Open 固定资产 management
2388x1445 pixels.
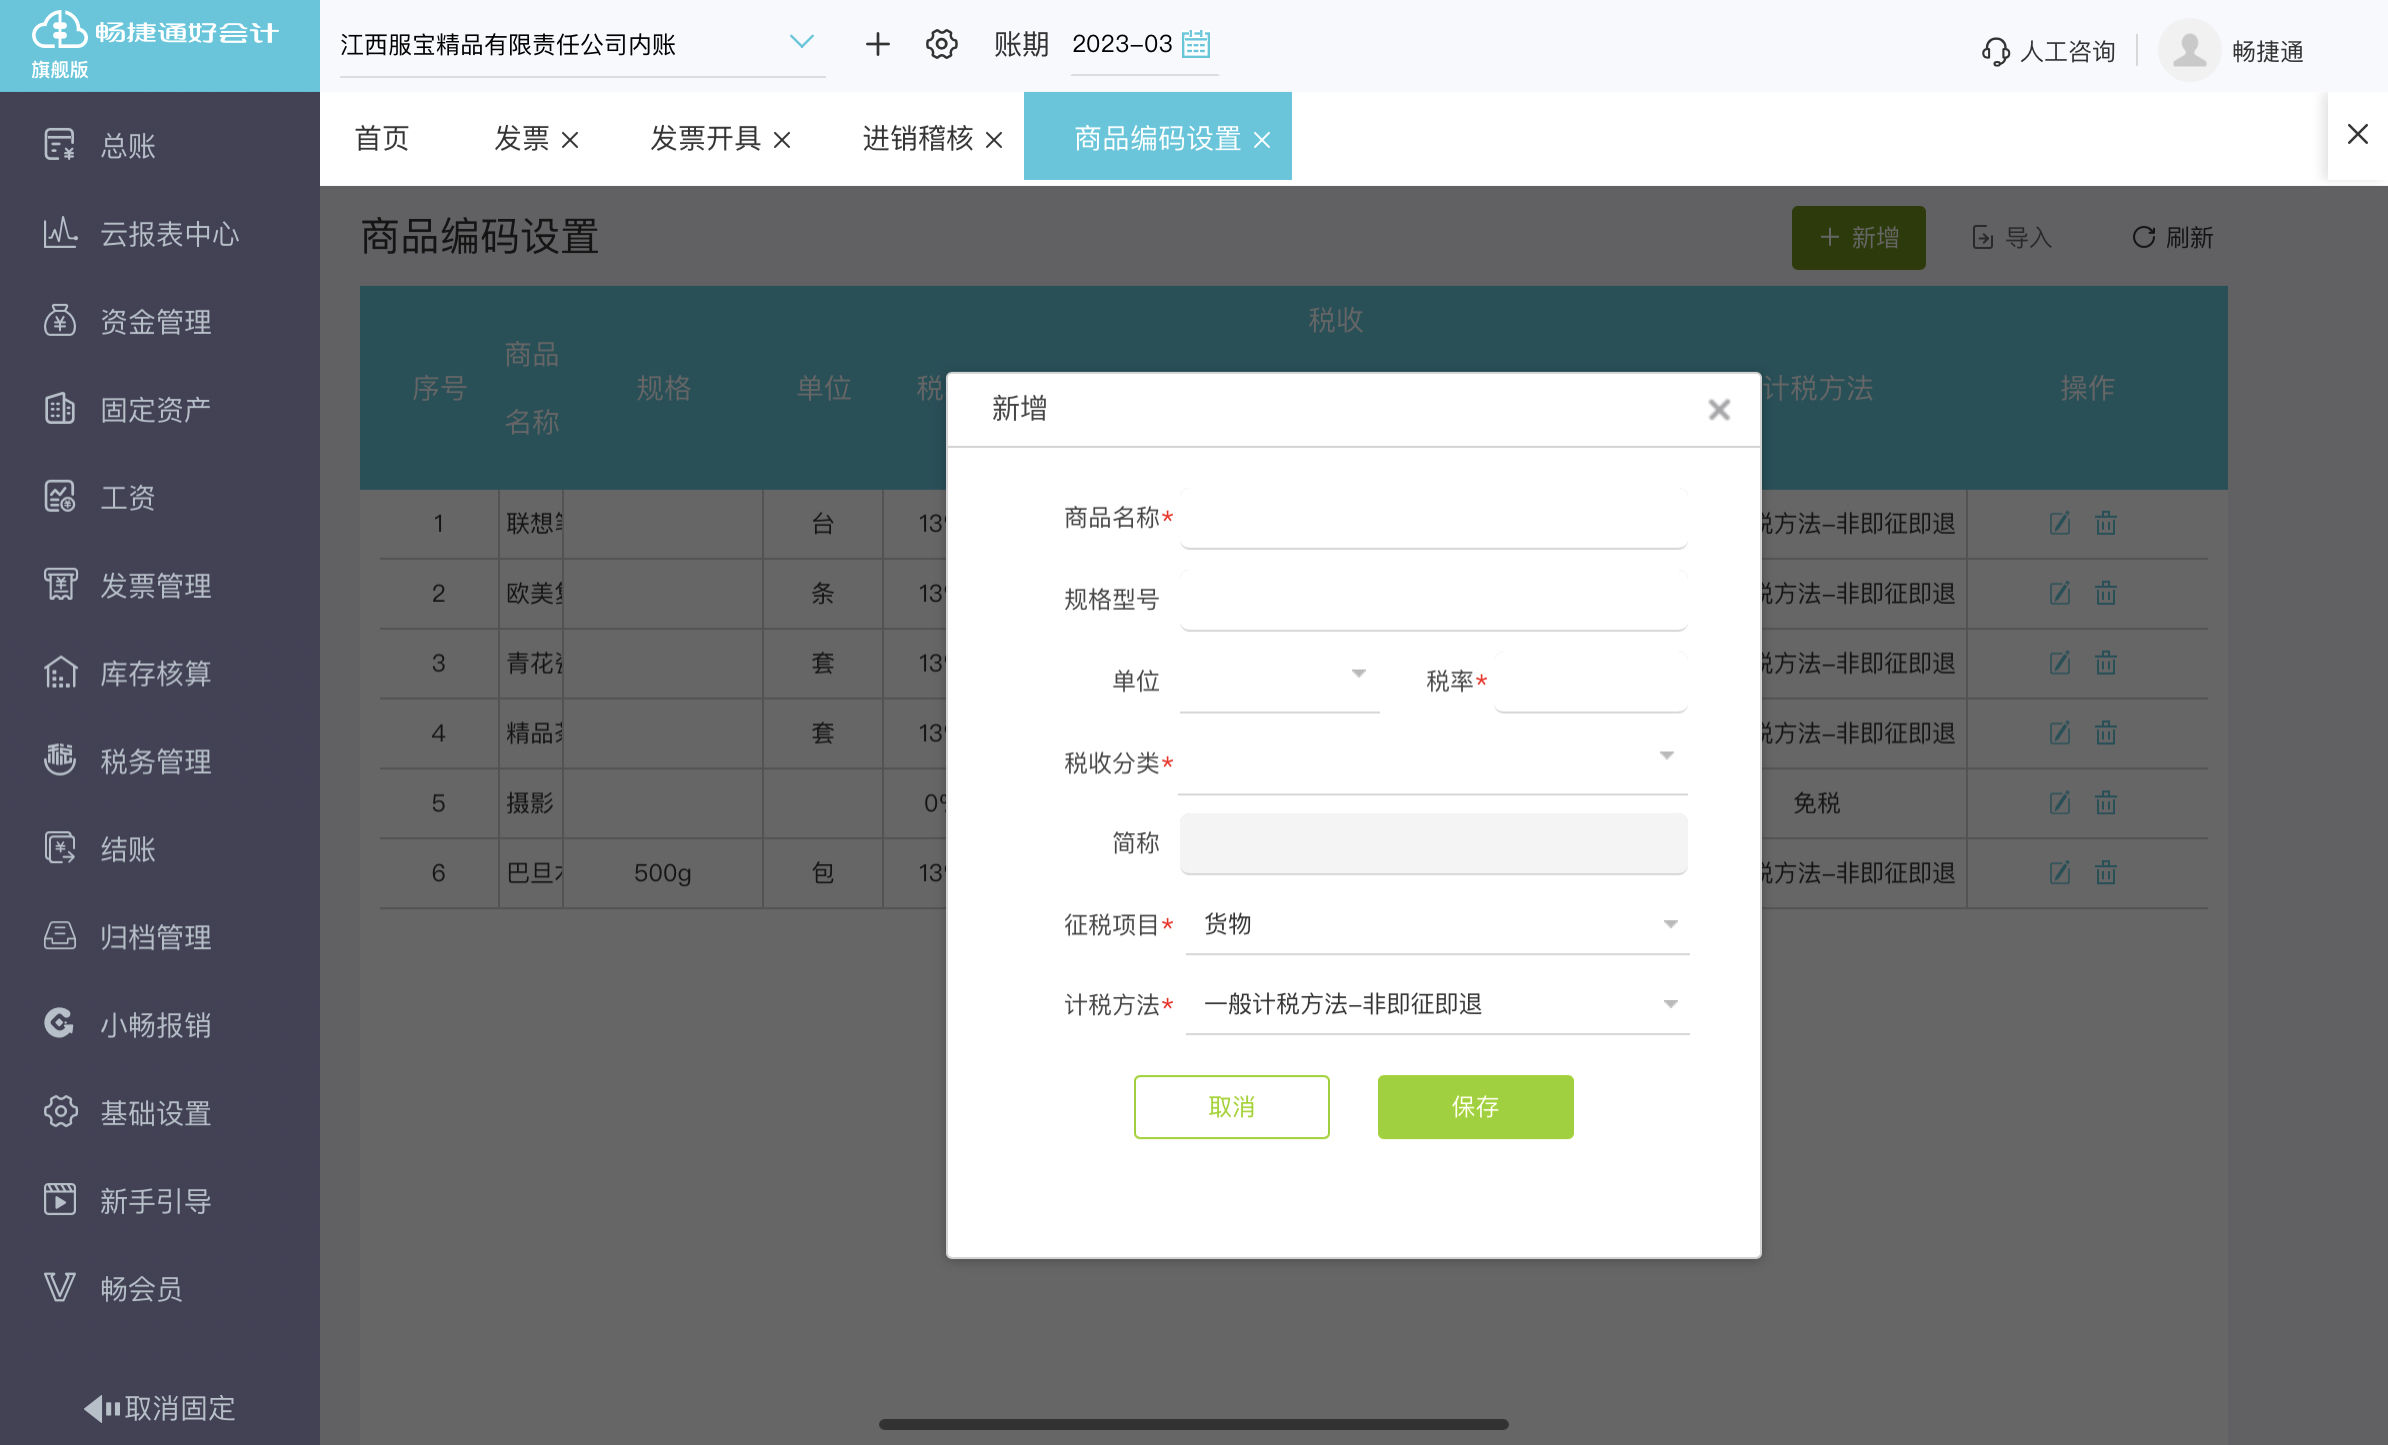157,409
